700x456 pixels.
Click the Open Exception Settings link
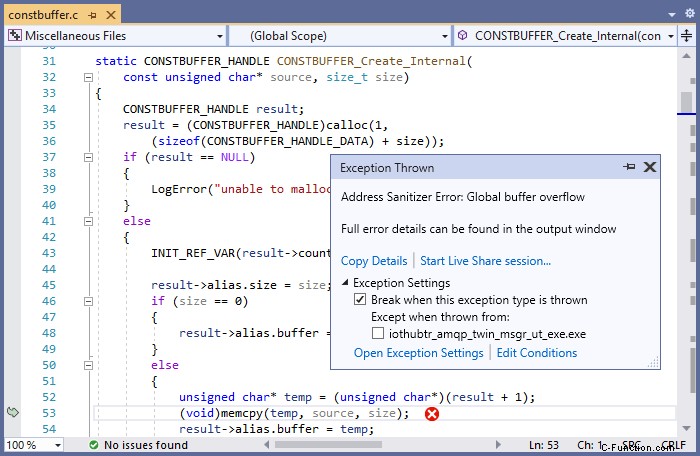coord(418,353)
